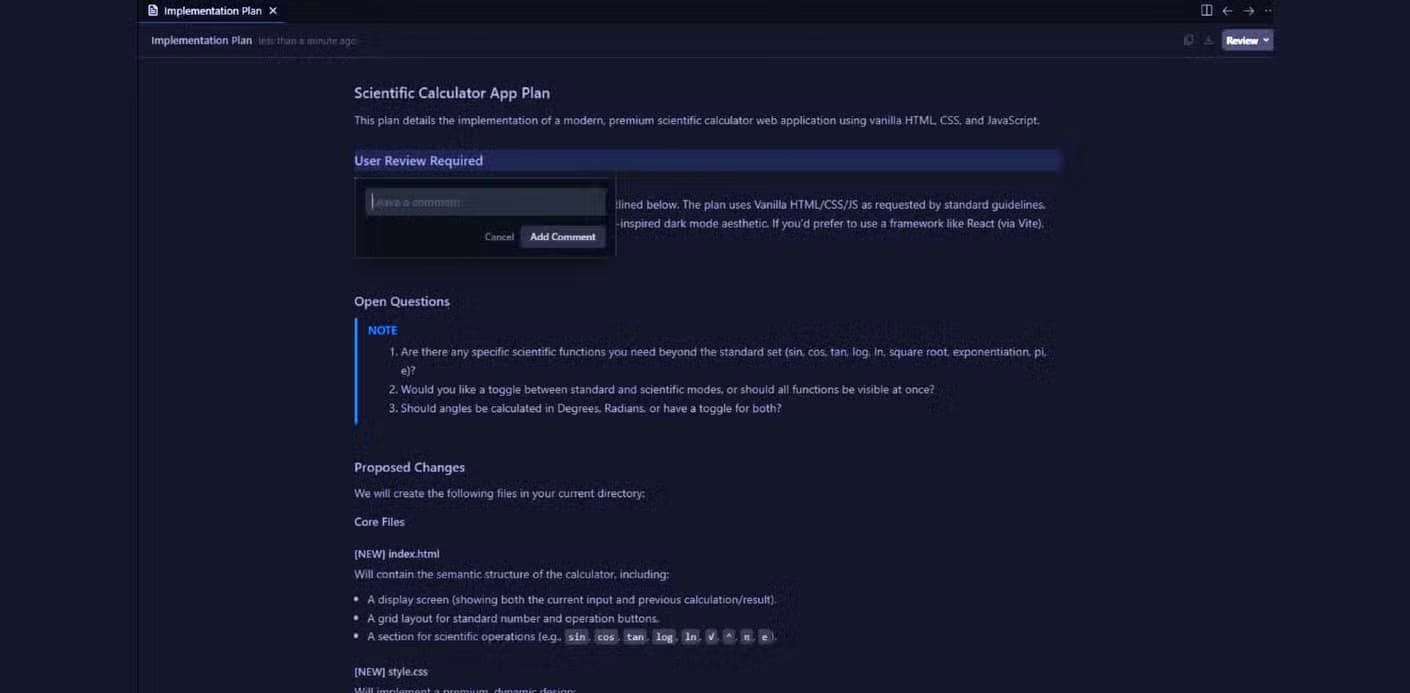Click the 'A display screen' bullet item
The height and width of the screenshot is (693, 1410).
[571, 600]
